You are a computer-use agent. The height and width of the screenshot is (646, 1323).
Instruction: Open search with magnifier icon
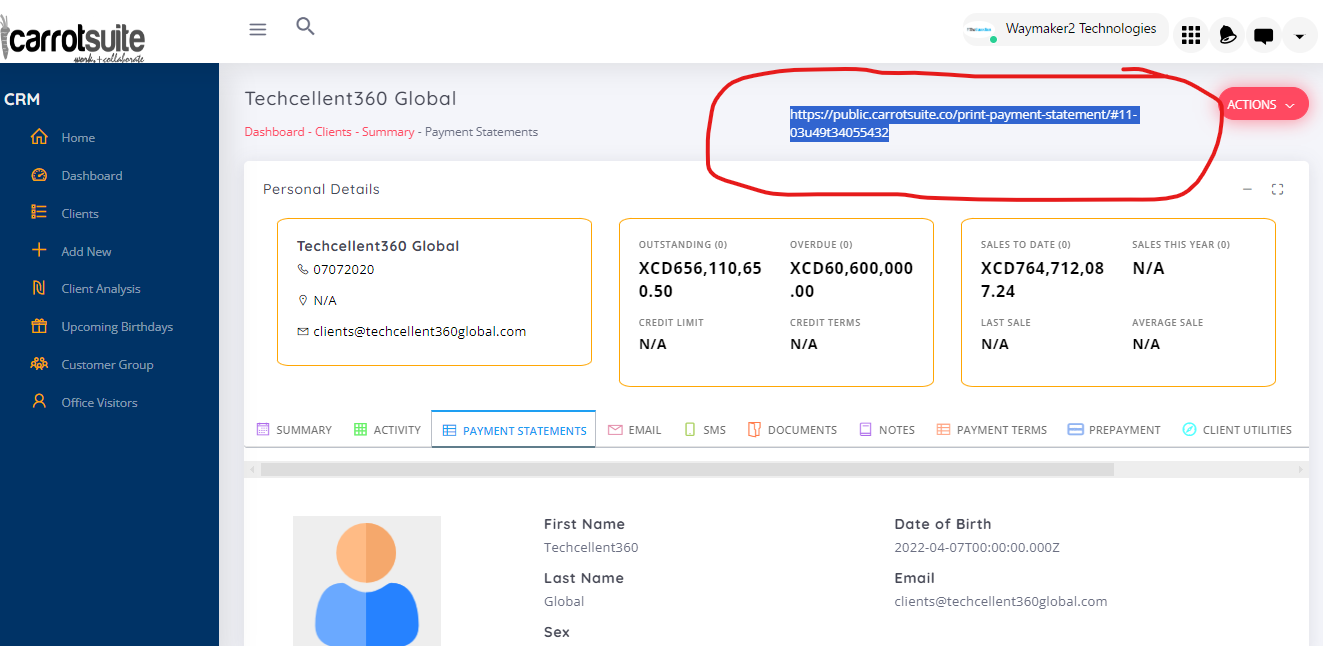pos(306,27)
